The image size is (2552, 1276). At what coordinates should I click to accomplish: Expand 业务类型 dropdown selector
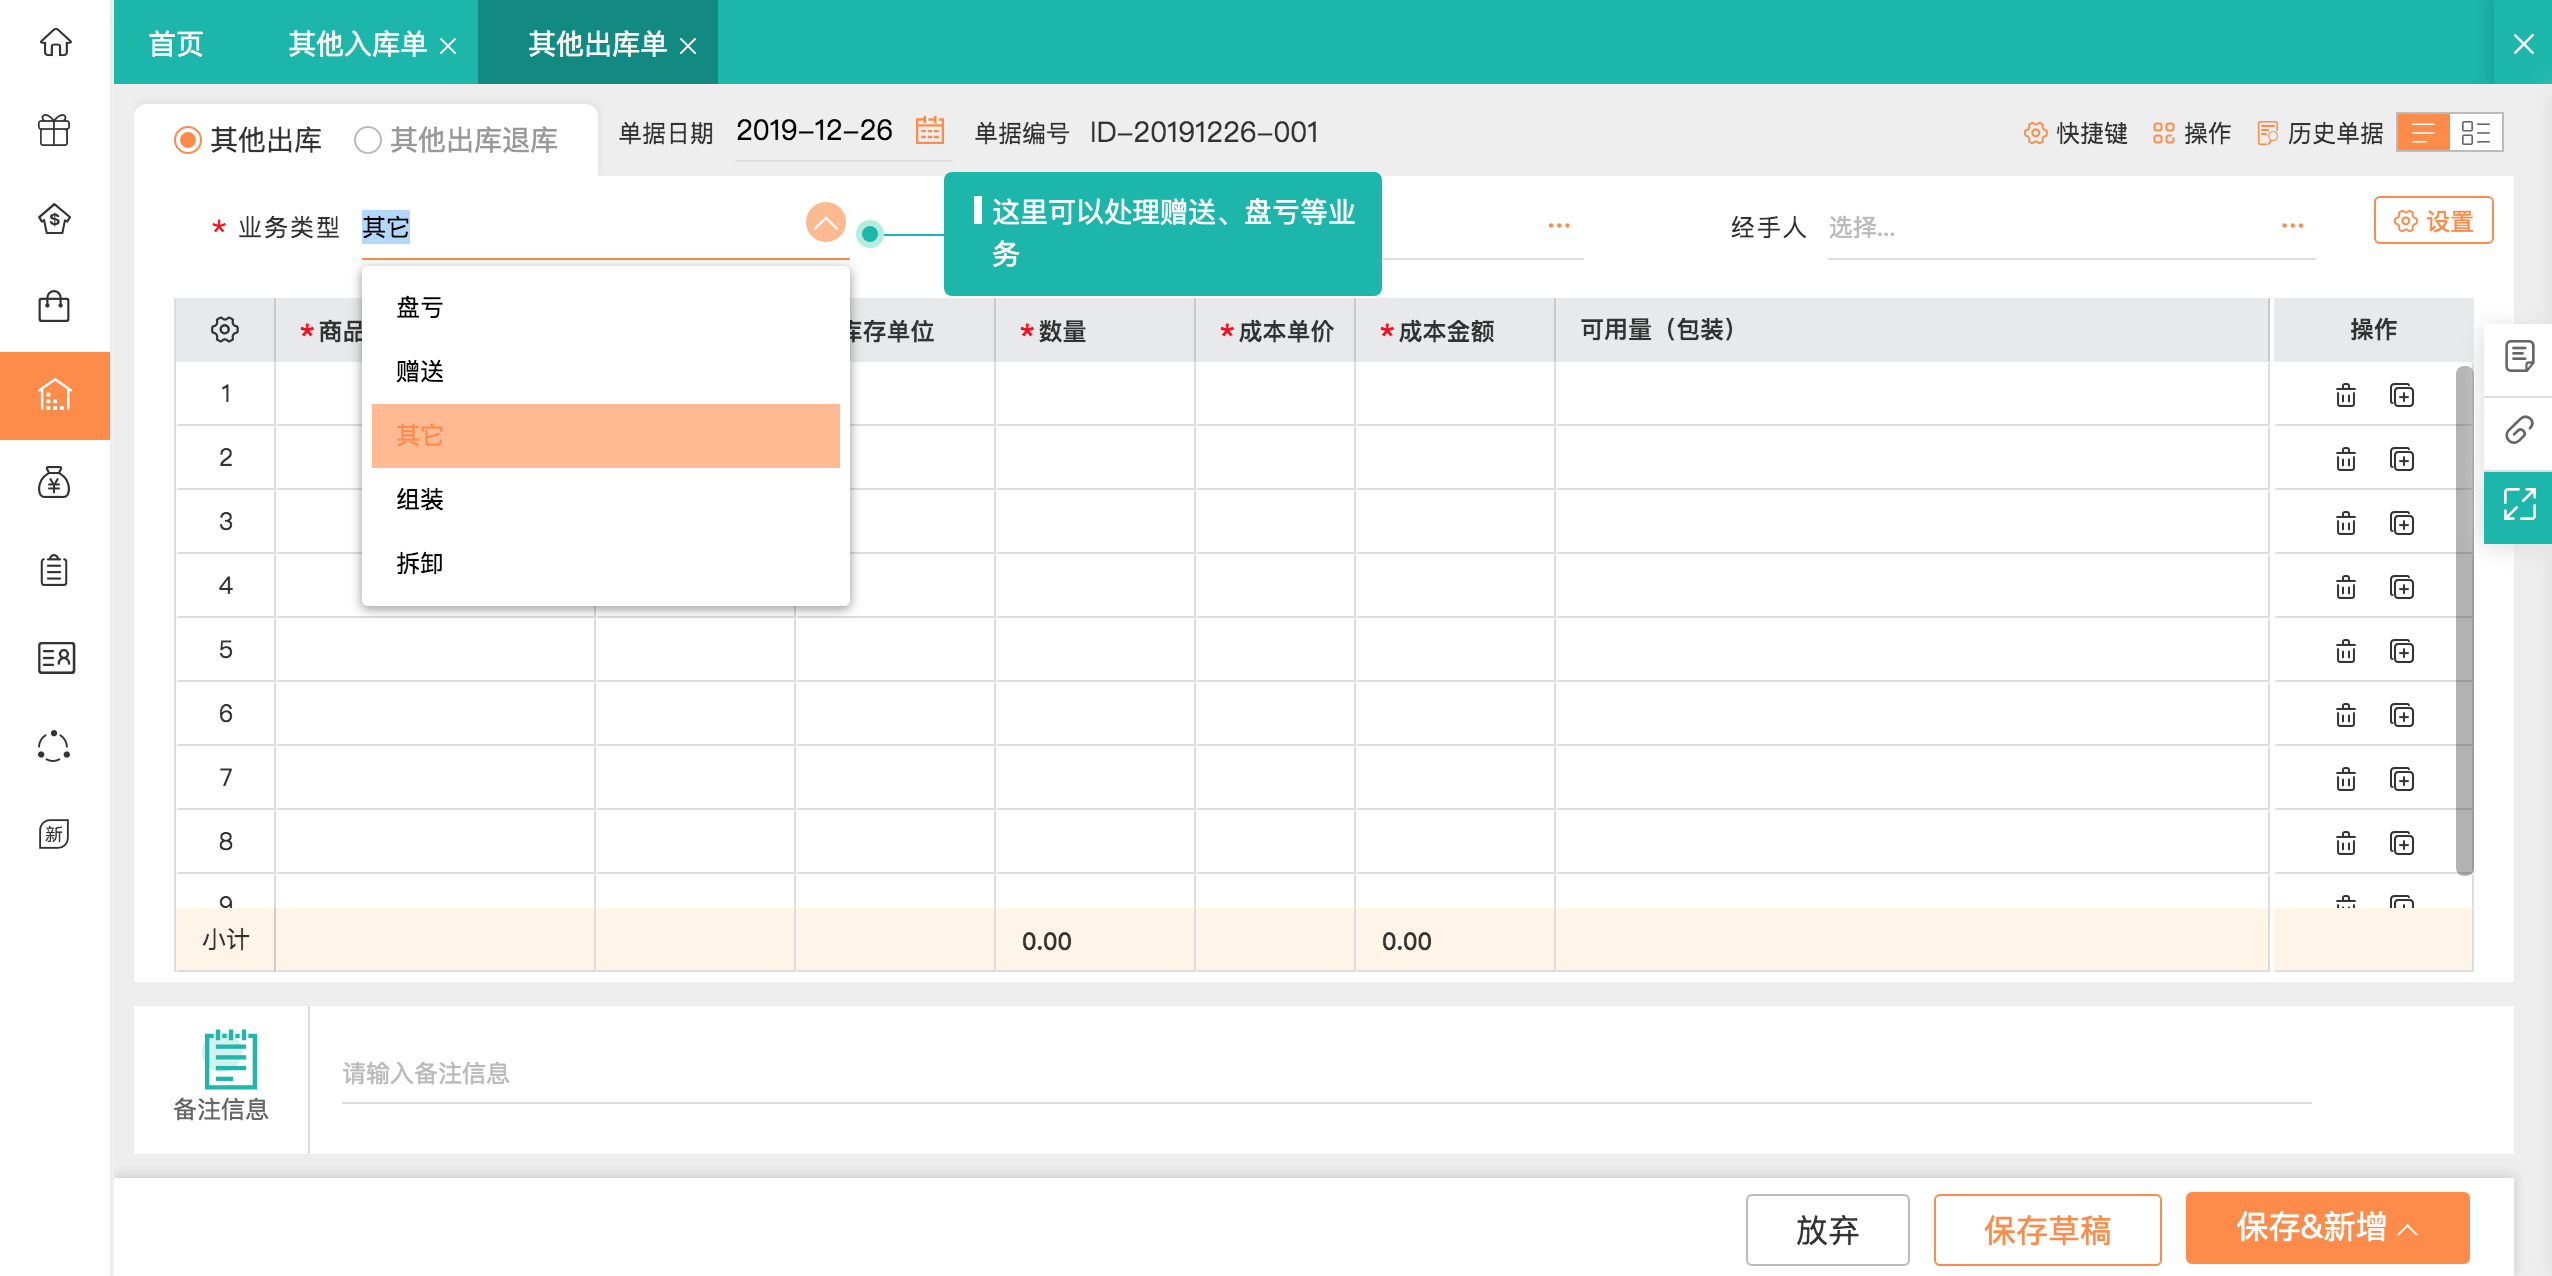tap(827, 226)
